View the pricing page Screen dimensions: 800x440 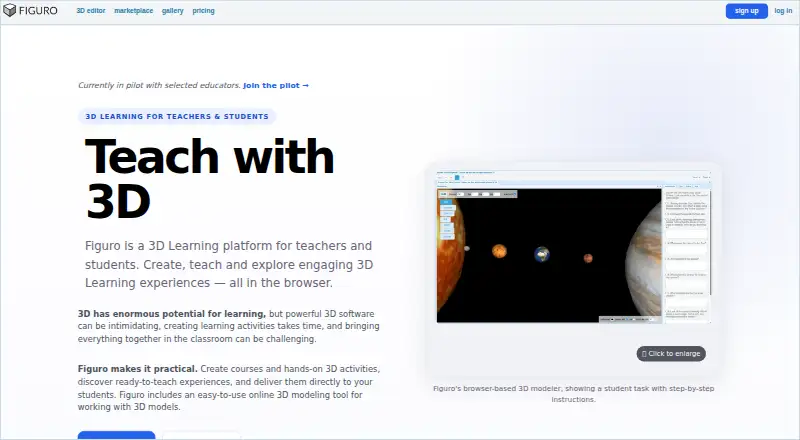pos(203,11)
